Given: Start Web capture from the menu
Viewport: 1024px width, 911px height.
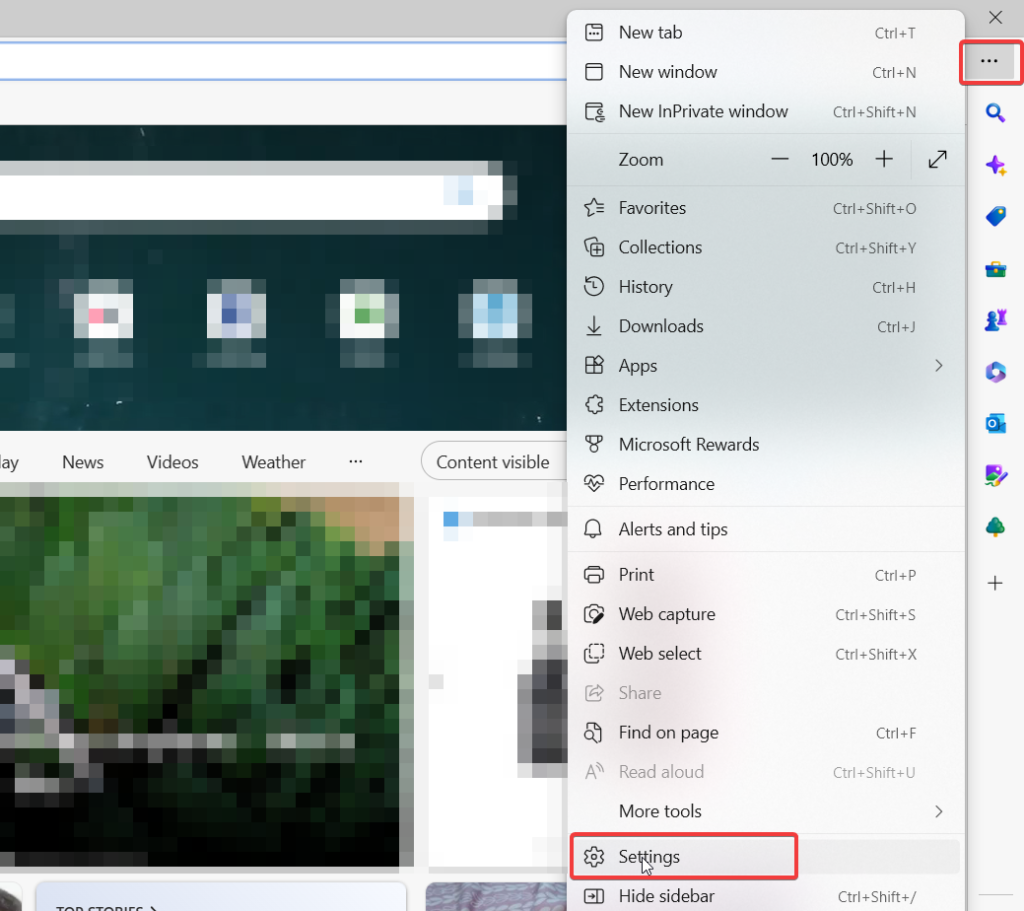Looking at the screenshot, I should click(x=766, y=615).
